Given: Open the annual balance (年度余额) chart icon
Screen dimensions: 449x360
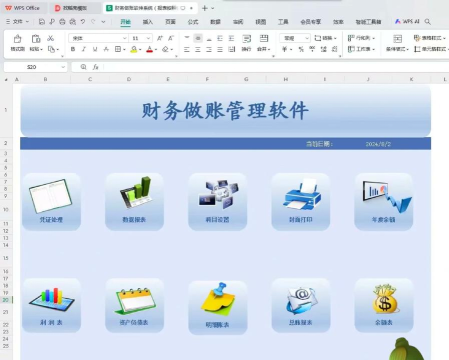Looking at the screenshot, I should coord(384,201).
